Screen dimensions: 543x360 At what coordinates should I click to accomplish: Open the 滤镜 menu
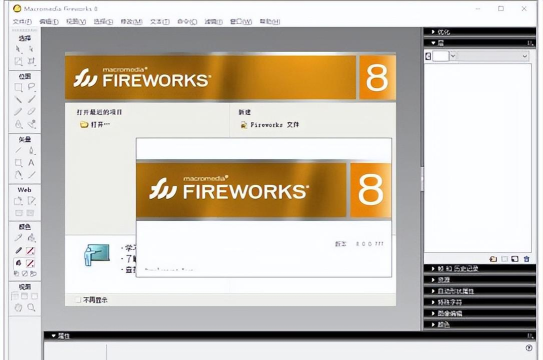click(x=214, y=21)
